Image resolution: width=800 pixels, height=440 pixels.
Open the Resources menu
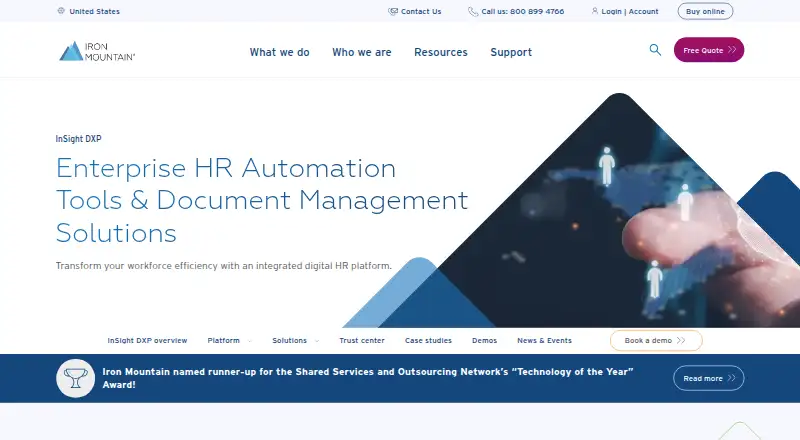(x=441, y=52)
